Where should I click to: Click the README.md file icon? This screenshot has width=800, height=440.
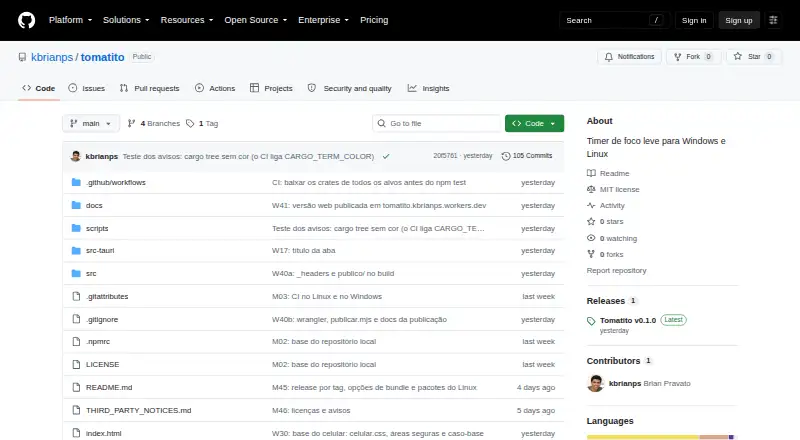76,387
